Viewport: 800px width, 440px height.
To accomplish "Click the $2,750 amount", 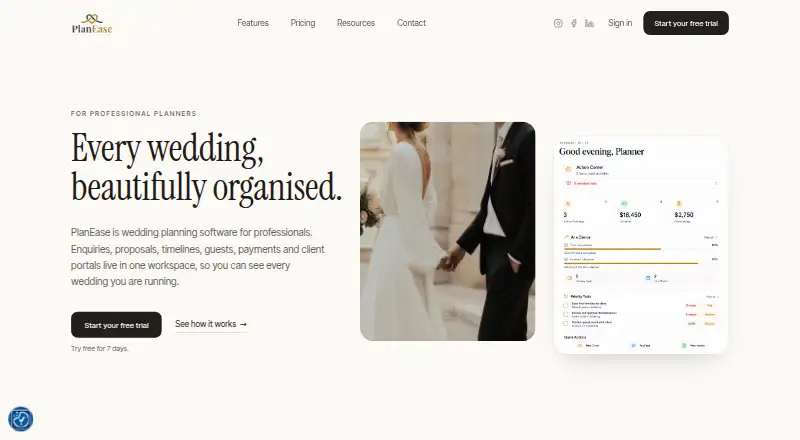I will (684, 215).
